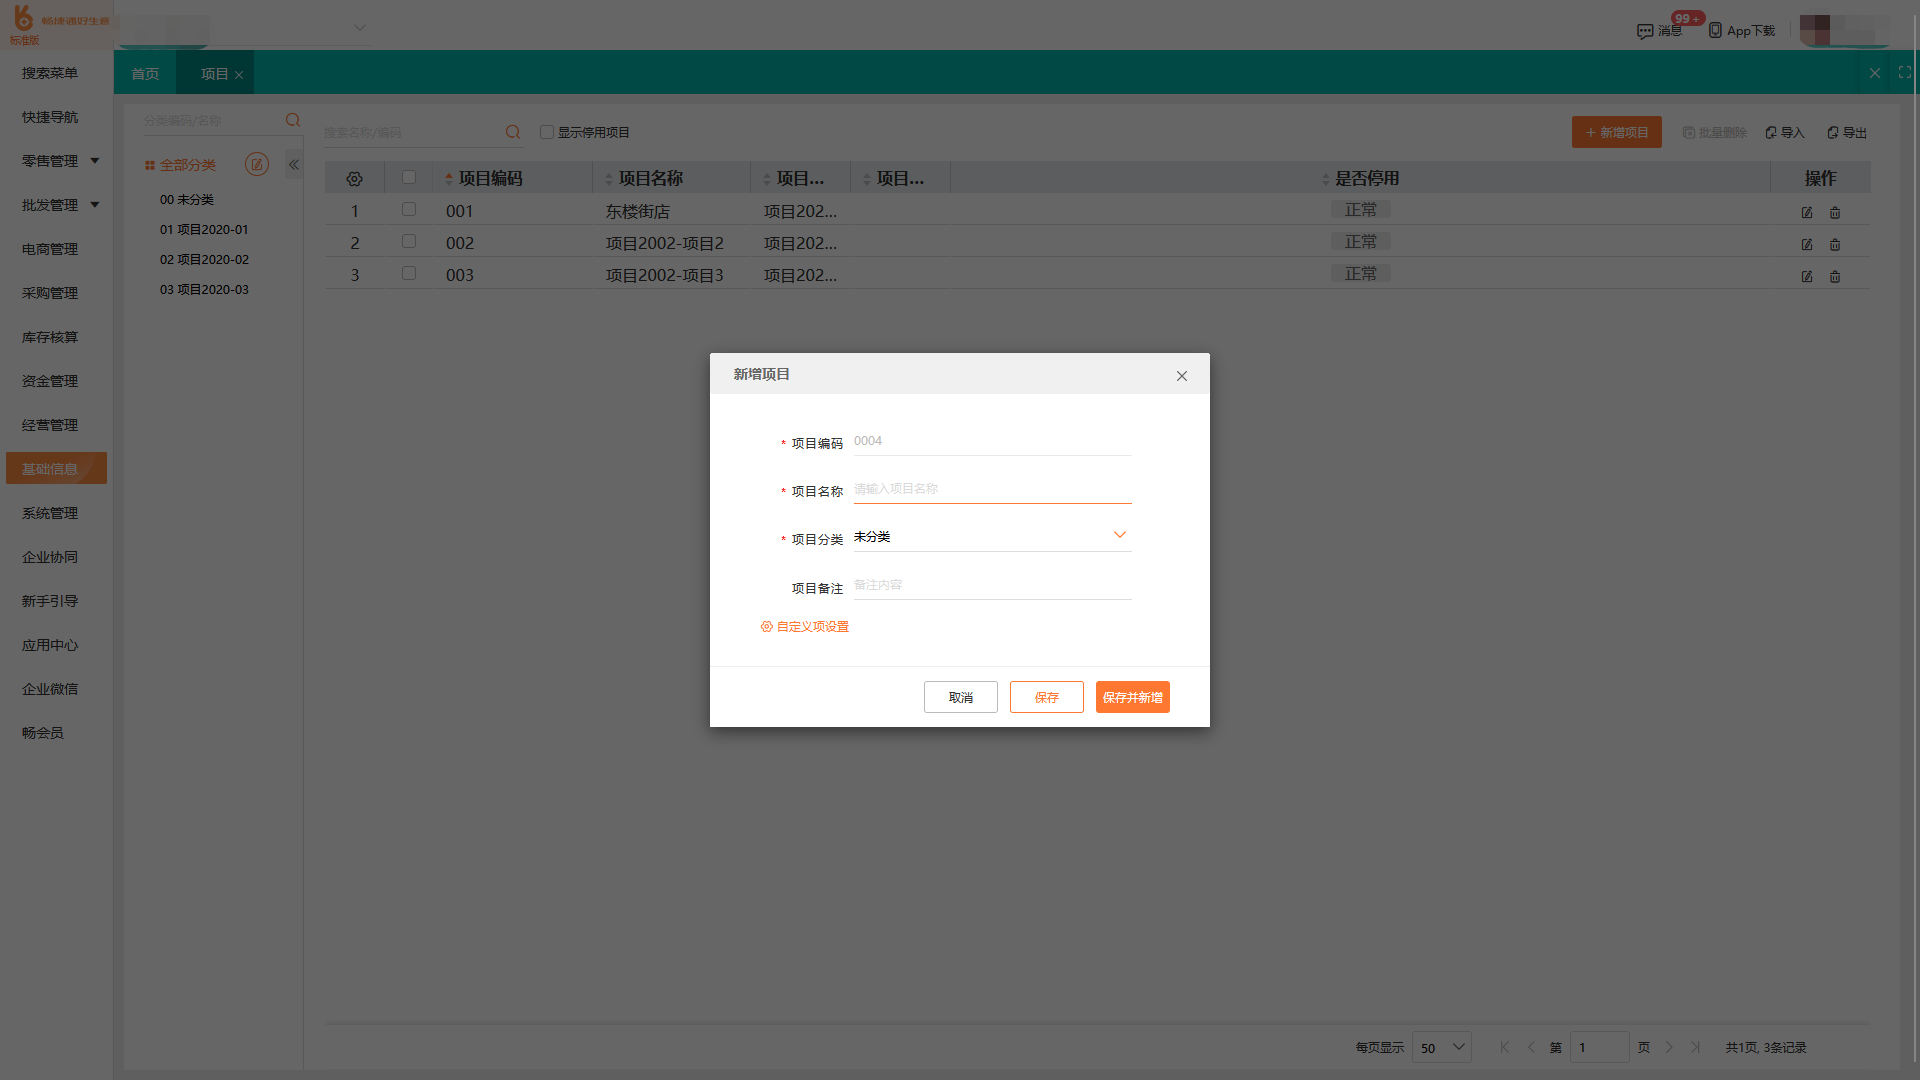Expand the project category dropdown in modal
1920x1080 pixels.
[x=1121, y=535]
